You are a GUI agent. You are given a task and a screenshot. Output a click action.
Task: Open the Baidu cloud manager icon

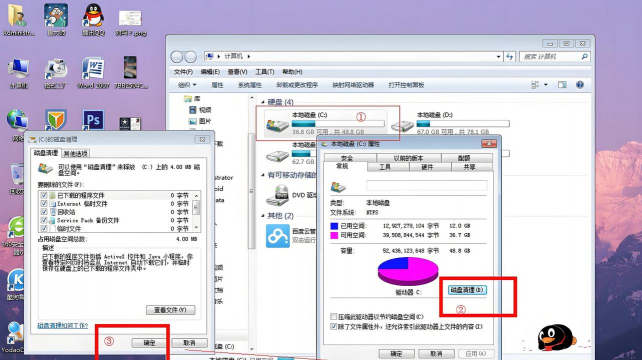click(278, 236)
